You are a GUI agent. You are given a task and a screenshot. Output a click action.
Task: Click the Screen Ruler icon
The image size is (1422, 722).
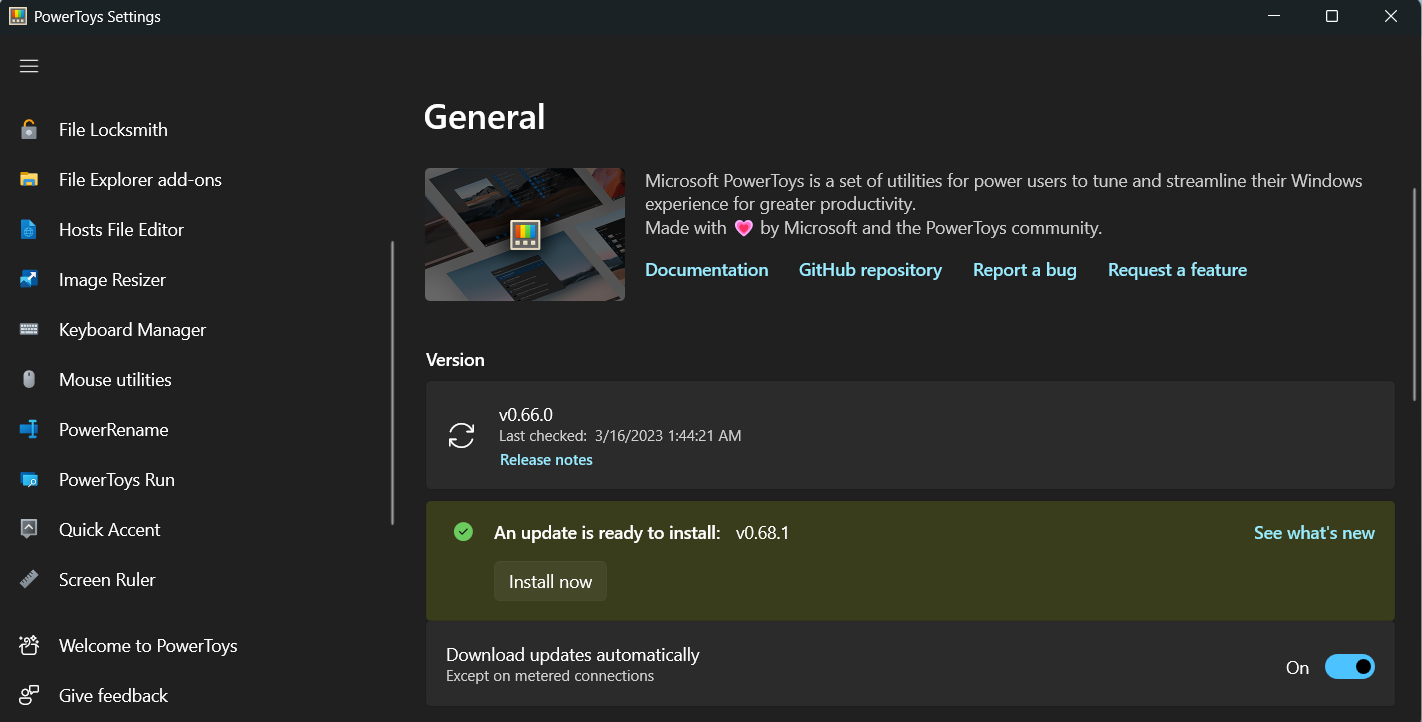[30, 579]
